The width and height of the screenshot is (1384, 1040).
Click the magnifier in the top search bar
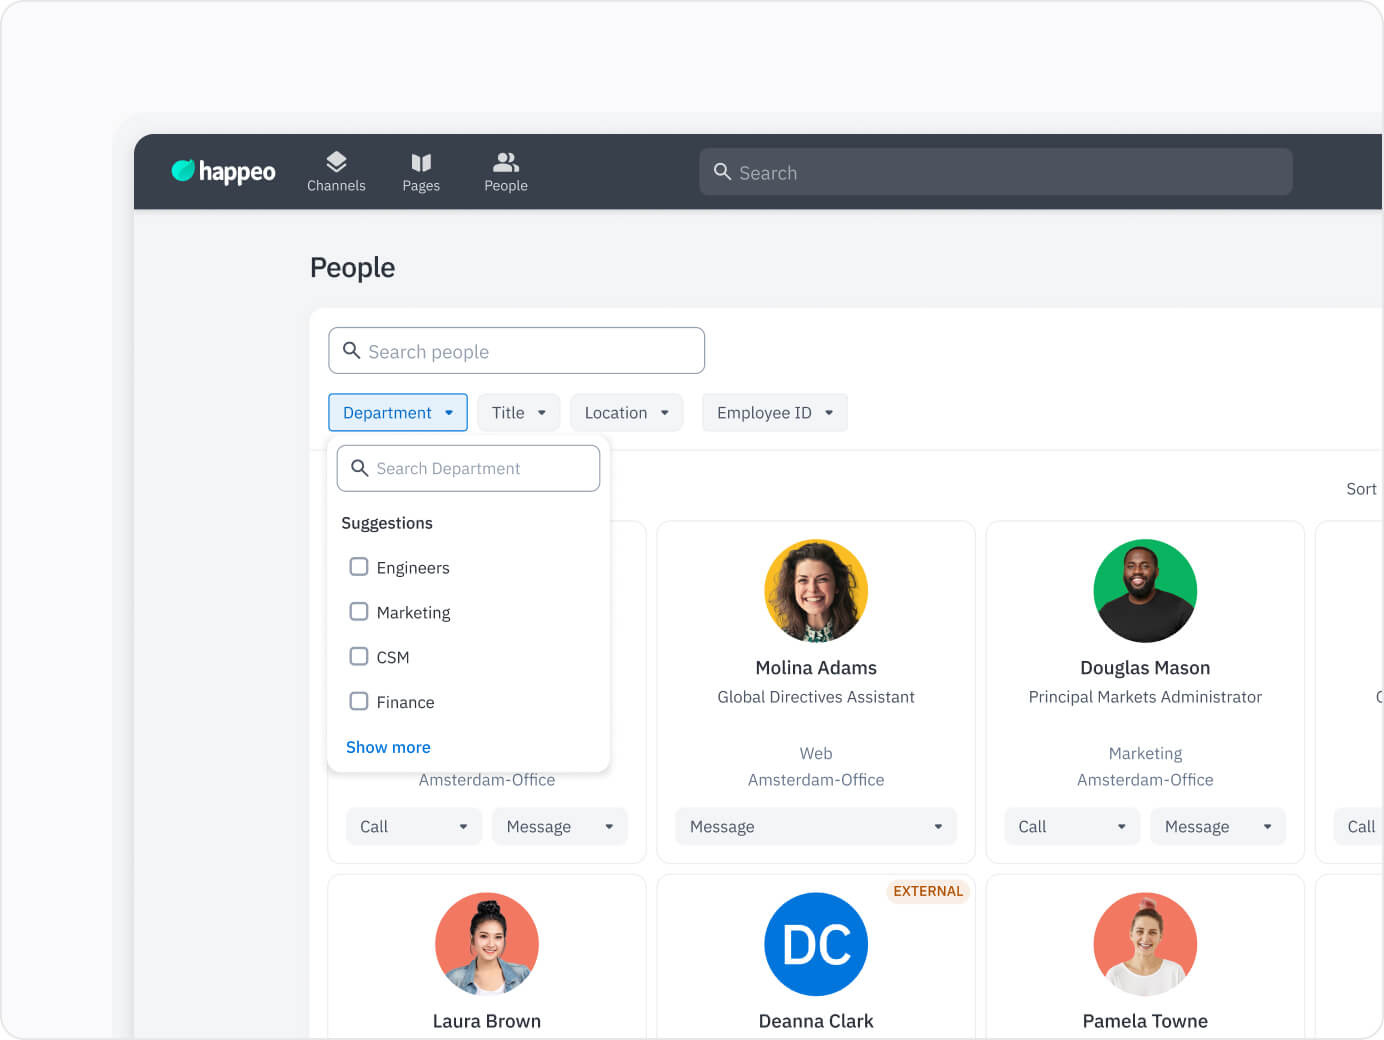point(722,172)
